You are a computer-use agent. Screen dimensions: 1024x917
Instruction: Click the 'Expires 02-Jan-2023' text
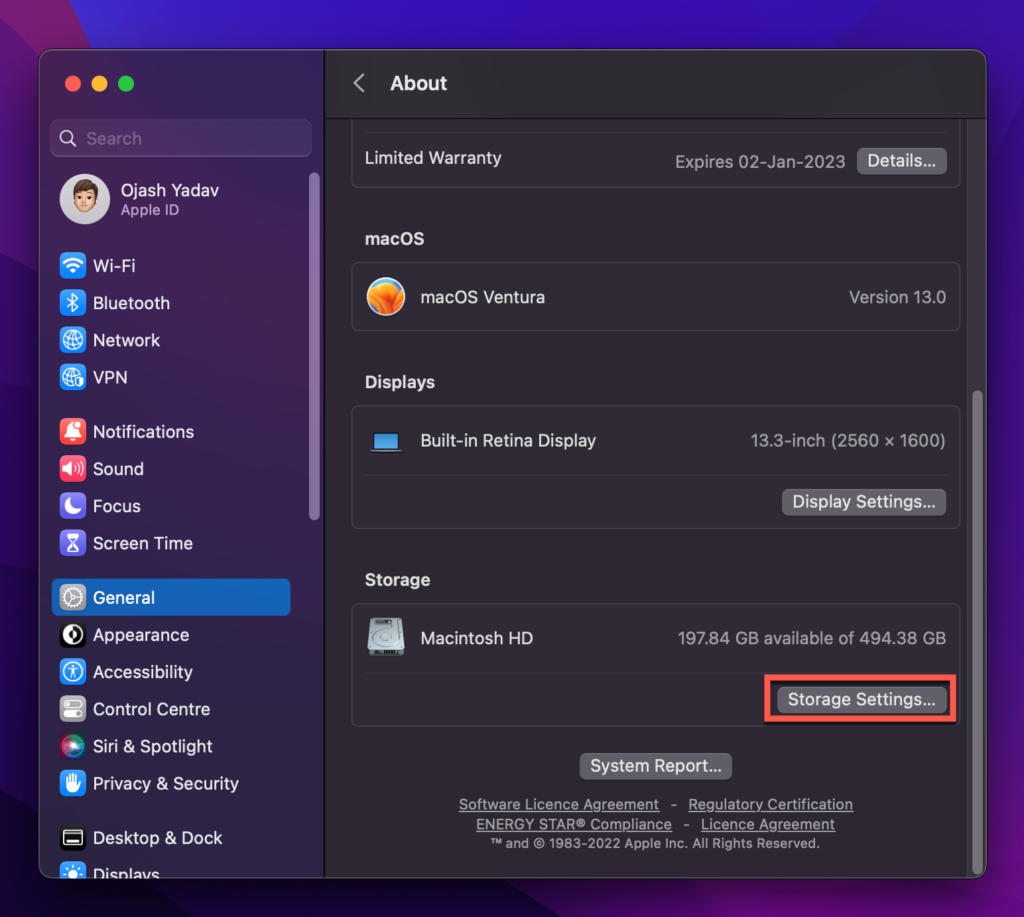(760, 162)
